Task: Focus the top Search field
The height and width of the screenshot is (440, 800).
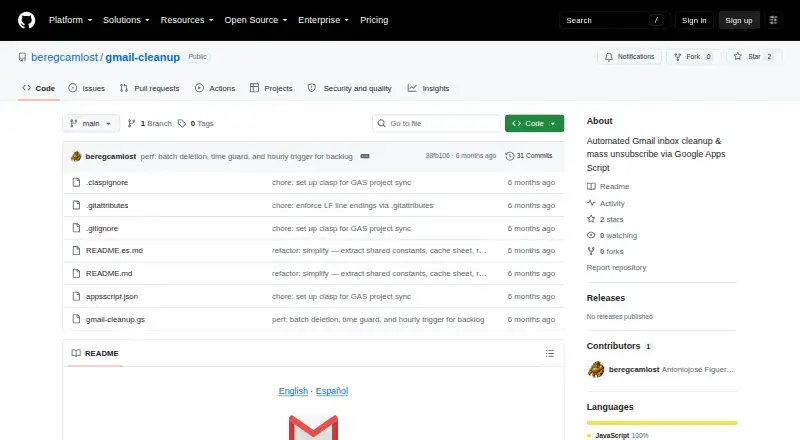Action: pos(614,20)
